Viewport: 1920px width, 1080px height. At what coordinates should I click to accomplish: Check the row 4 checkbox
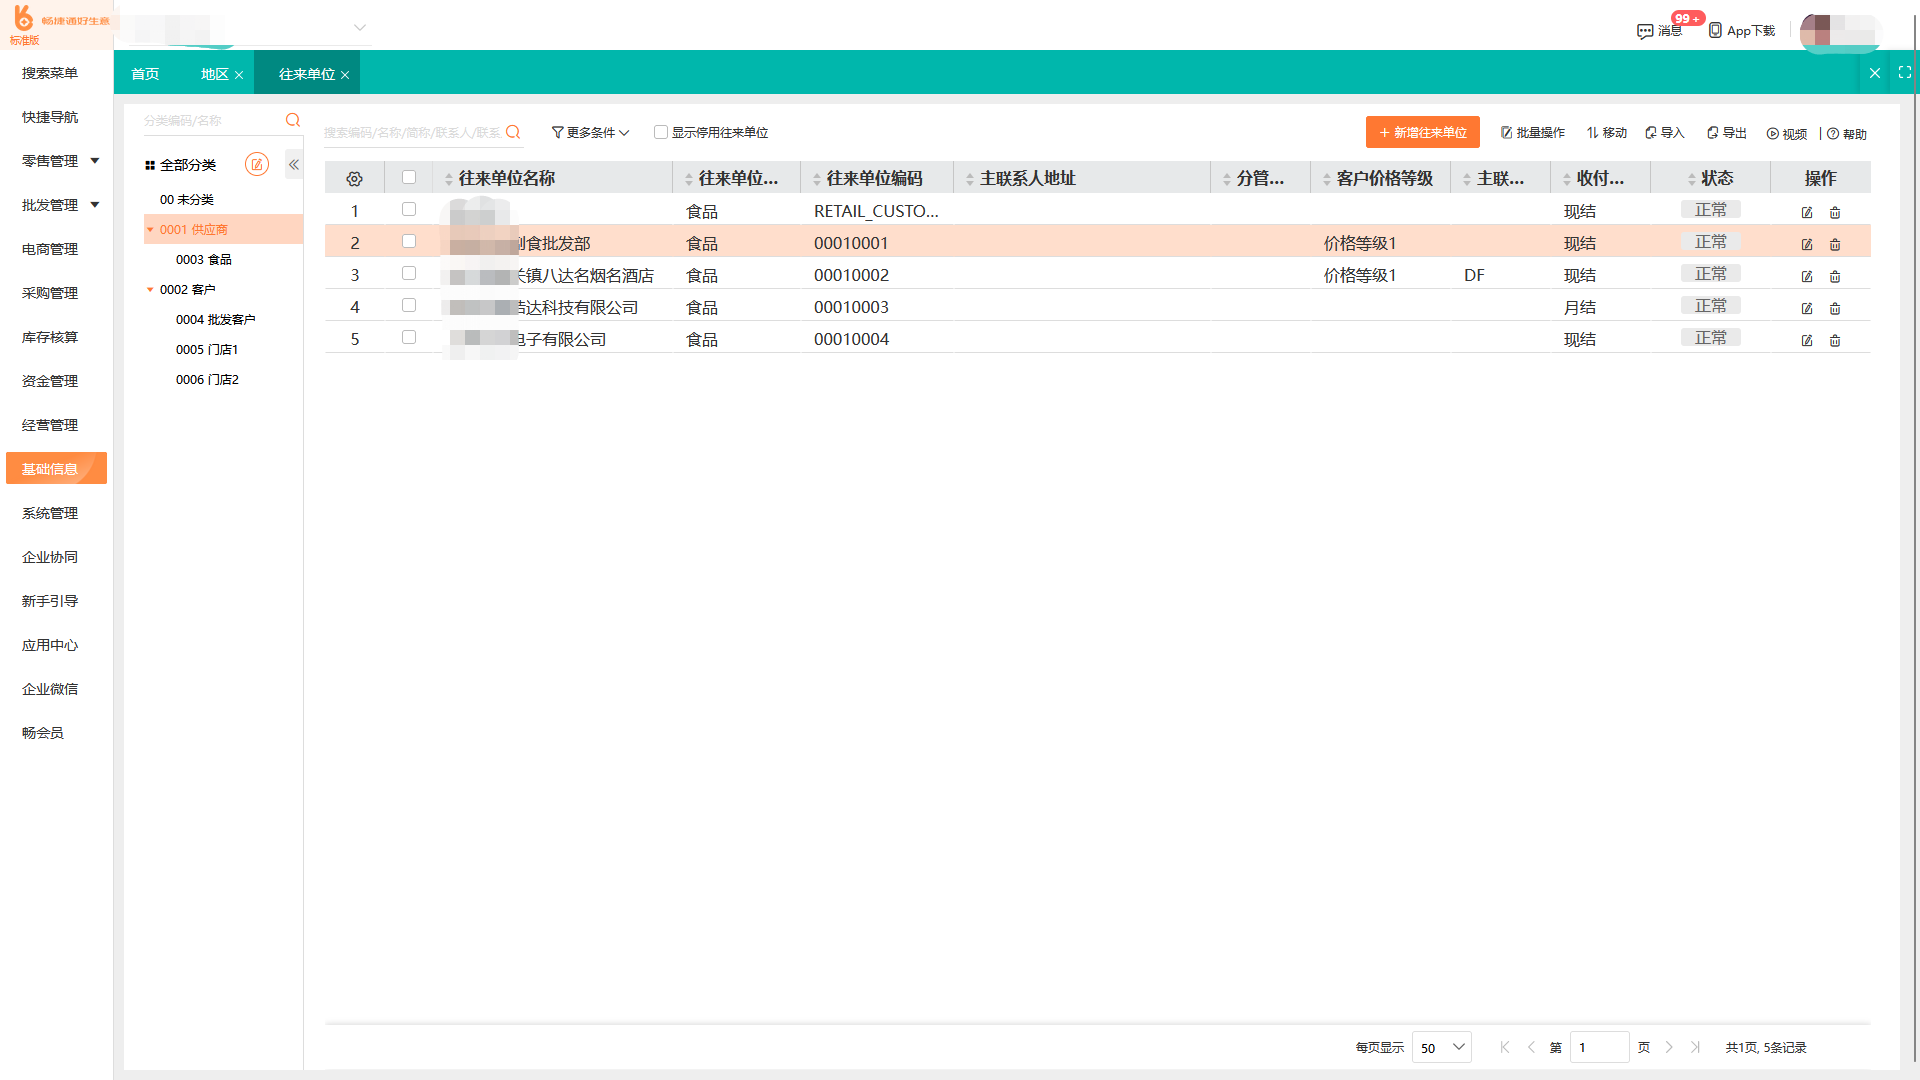410,305
